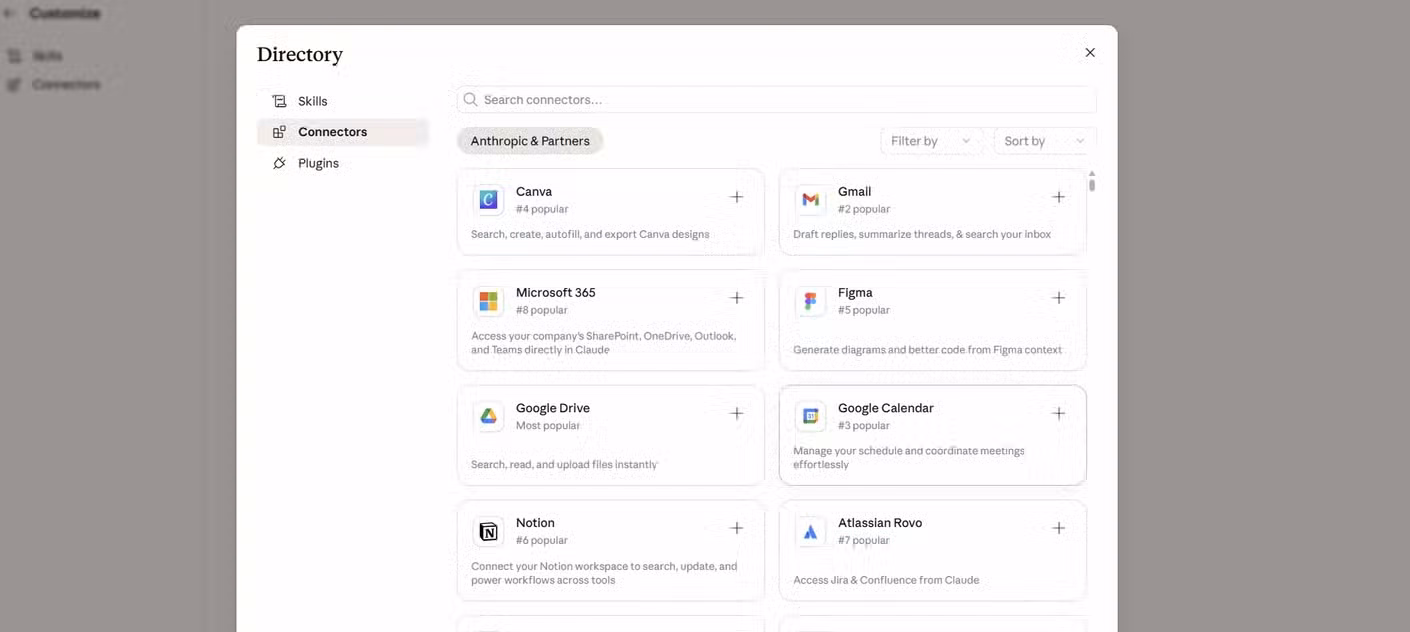Open Connectors in background Customize sidebar

click(66, 85)
